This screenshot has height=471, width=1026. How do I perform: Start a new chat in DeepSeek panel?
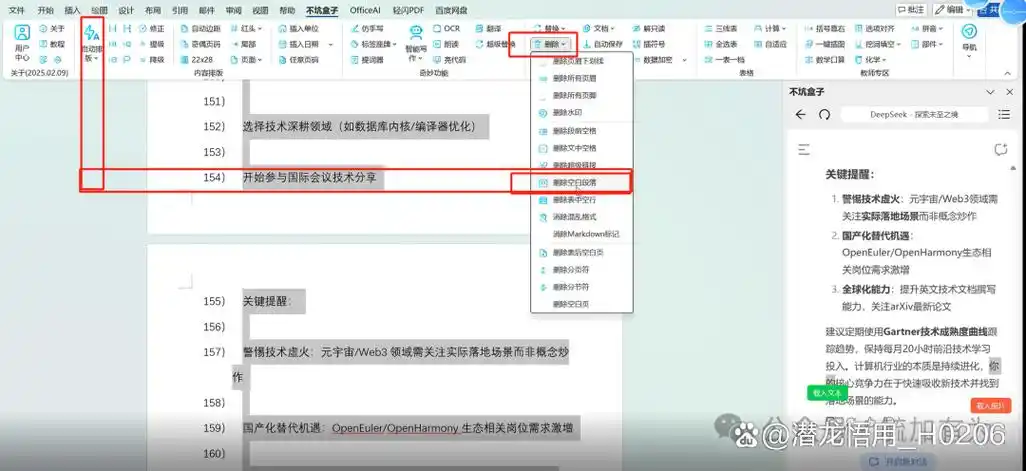point(999,149)
